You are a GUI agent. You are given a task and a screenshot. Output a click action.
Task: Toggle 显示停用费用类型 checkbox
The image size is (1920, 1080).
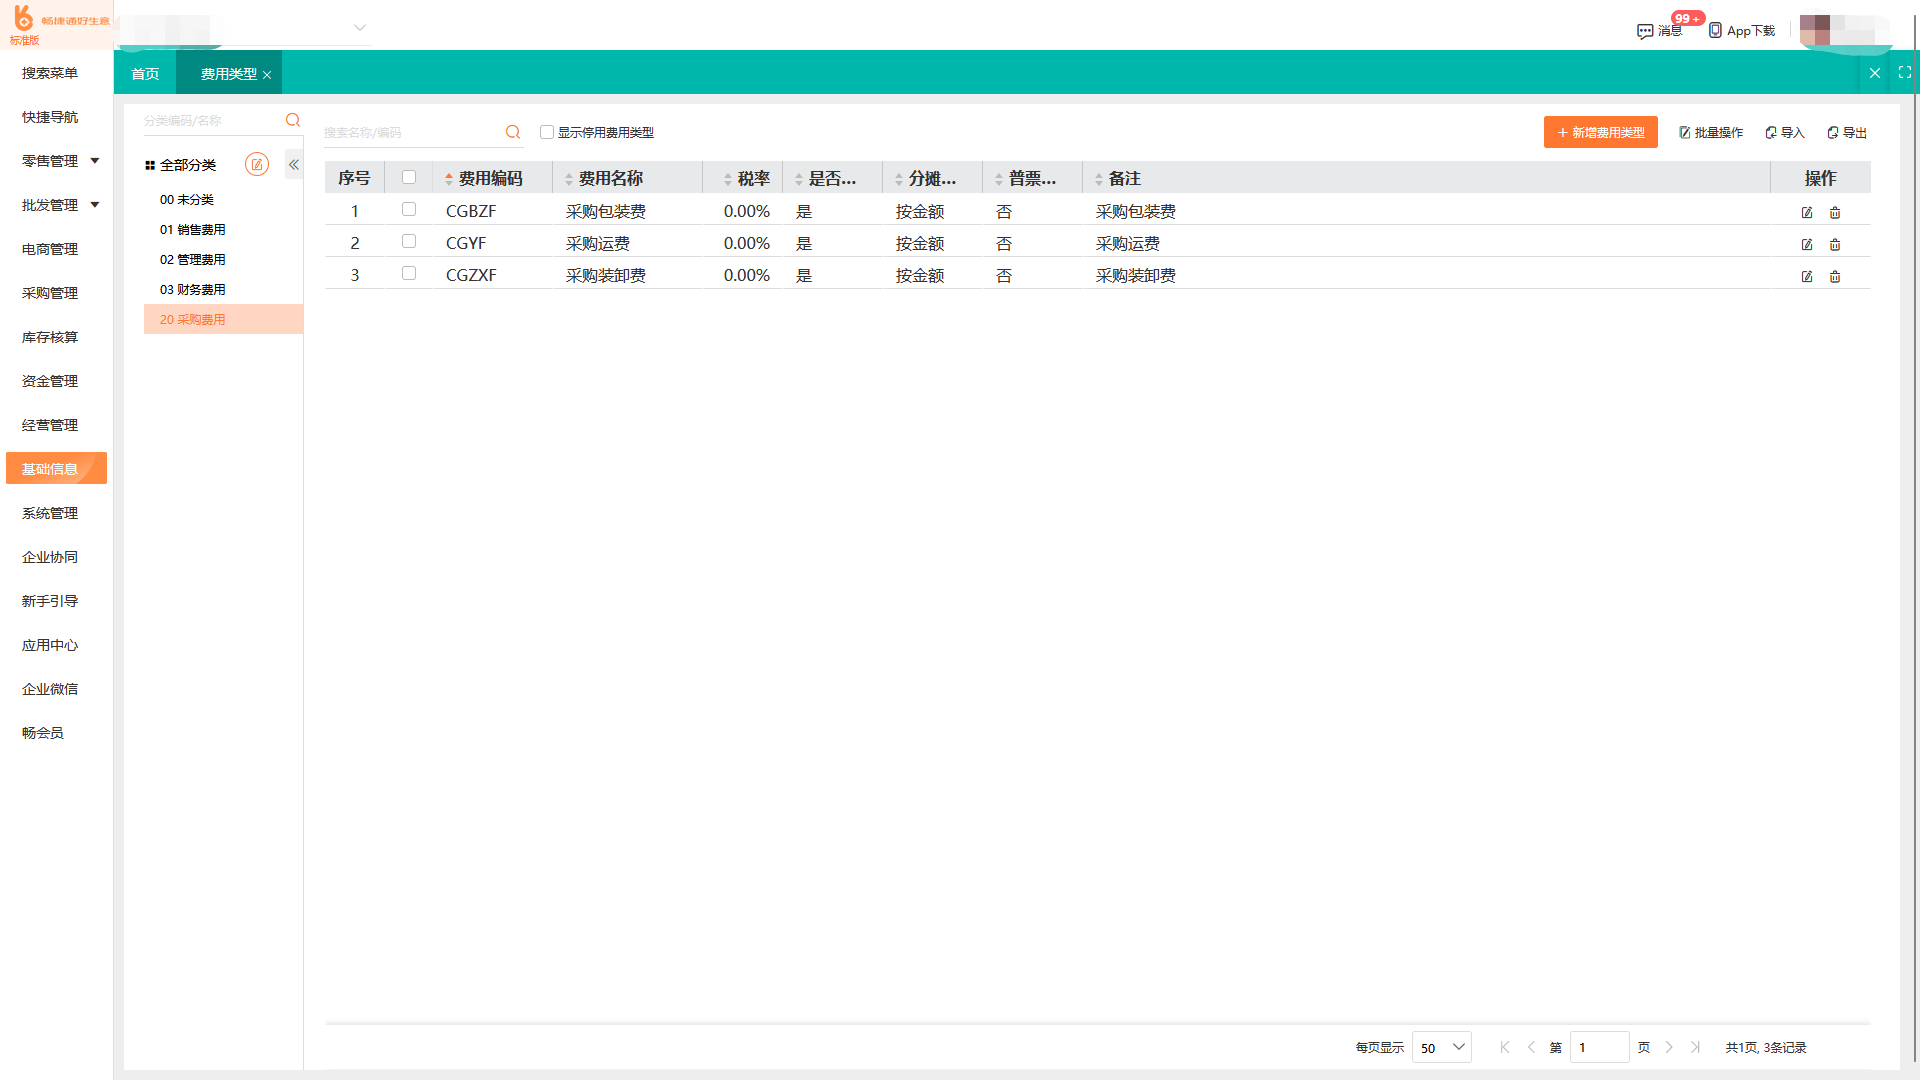coord(546,132)
